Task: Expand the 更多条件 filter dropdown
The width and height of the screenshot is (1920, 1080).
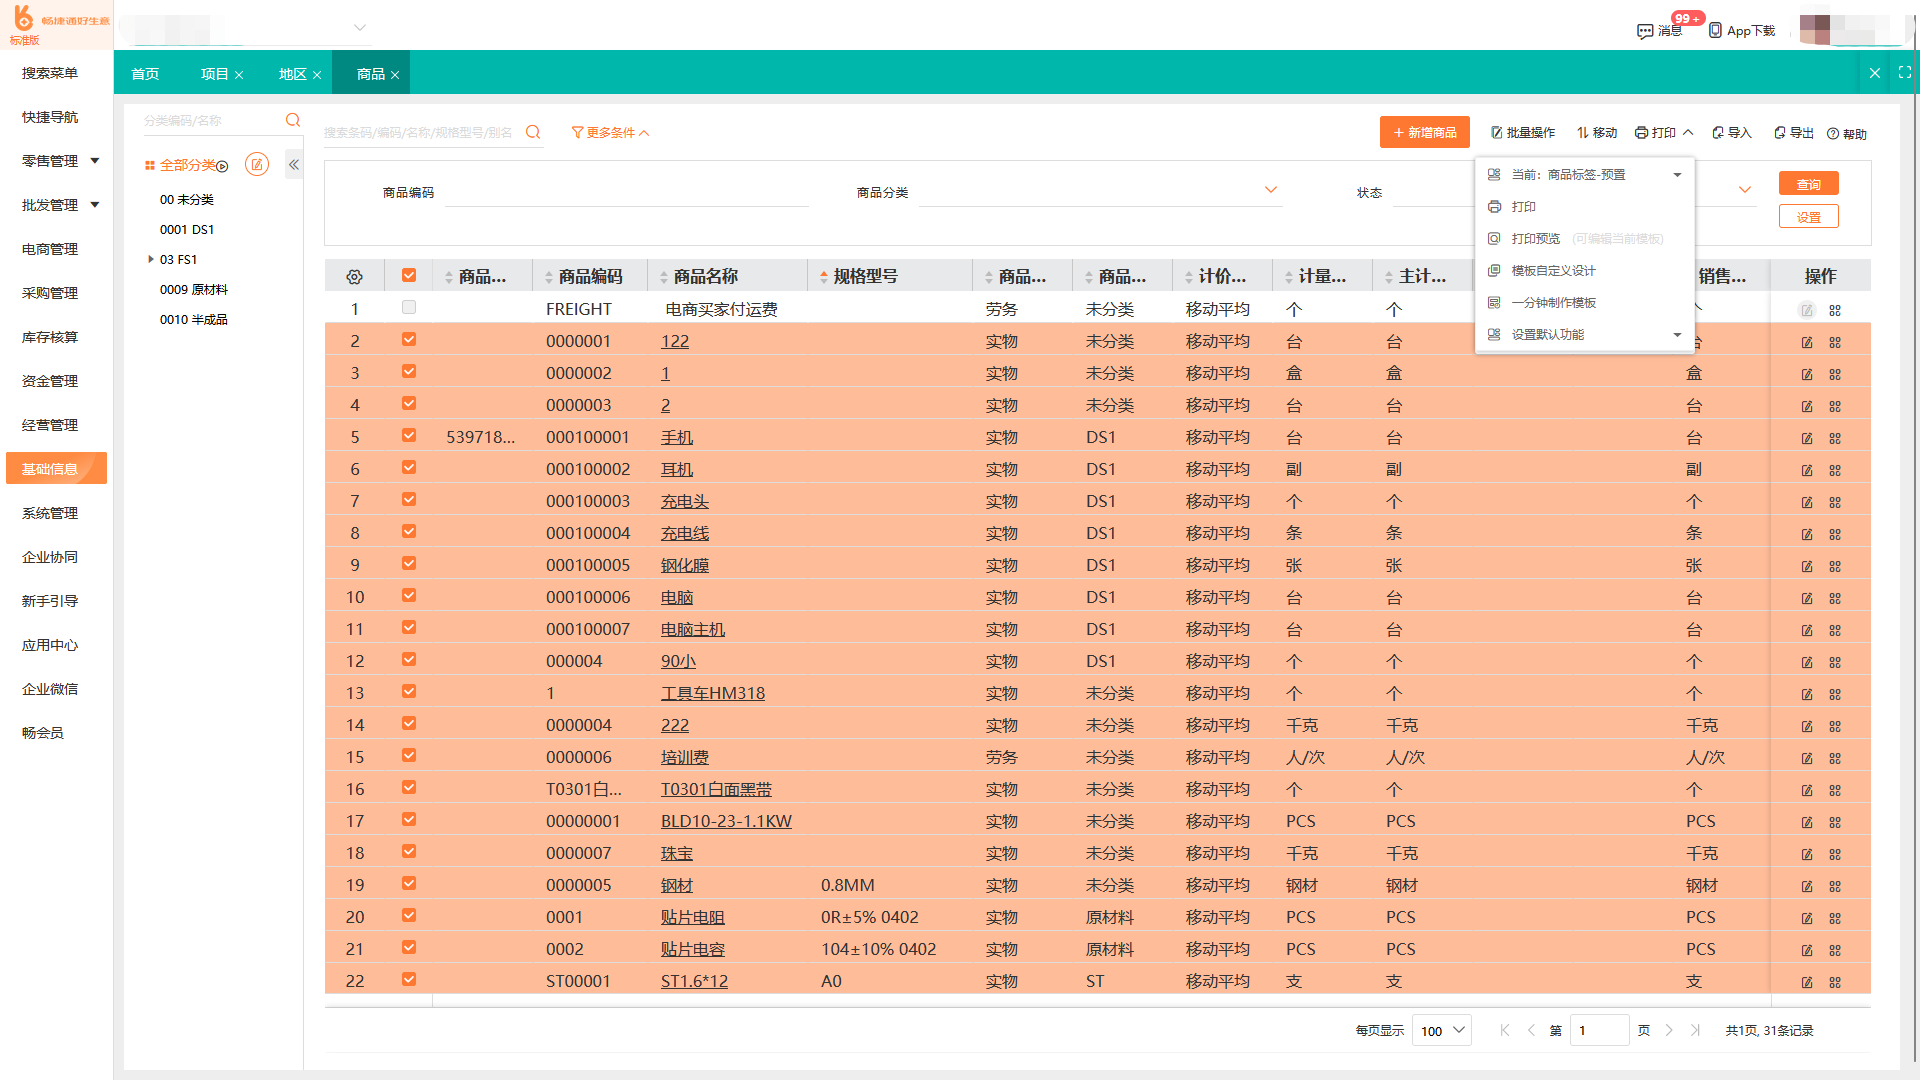Action: (x=611, y=132)
